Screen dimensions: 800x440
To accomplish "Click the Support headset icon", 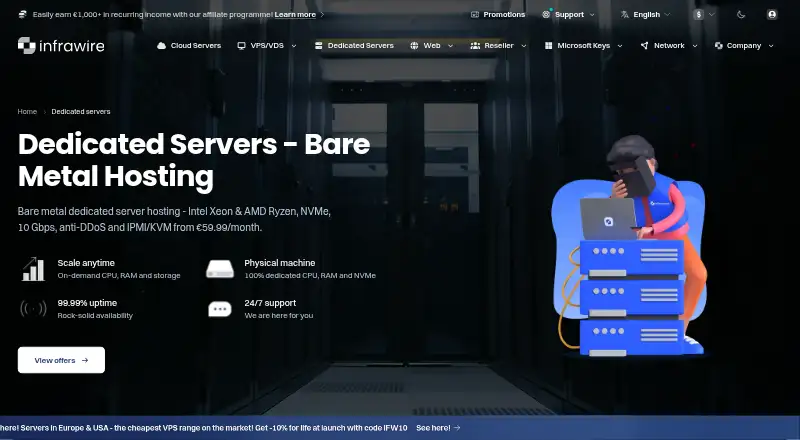I will pyautogui.click(x=546, y=15).
